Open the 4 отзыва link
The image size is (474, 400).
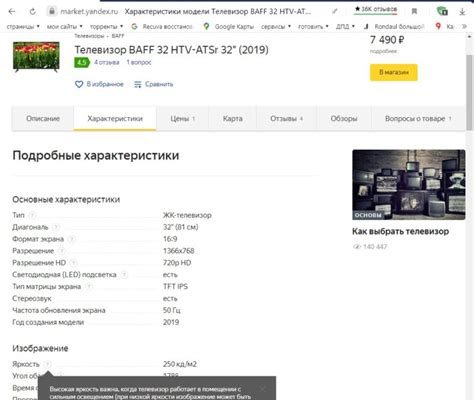(107, 62)
